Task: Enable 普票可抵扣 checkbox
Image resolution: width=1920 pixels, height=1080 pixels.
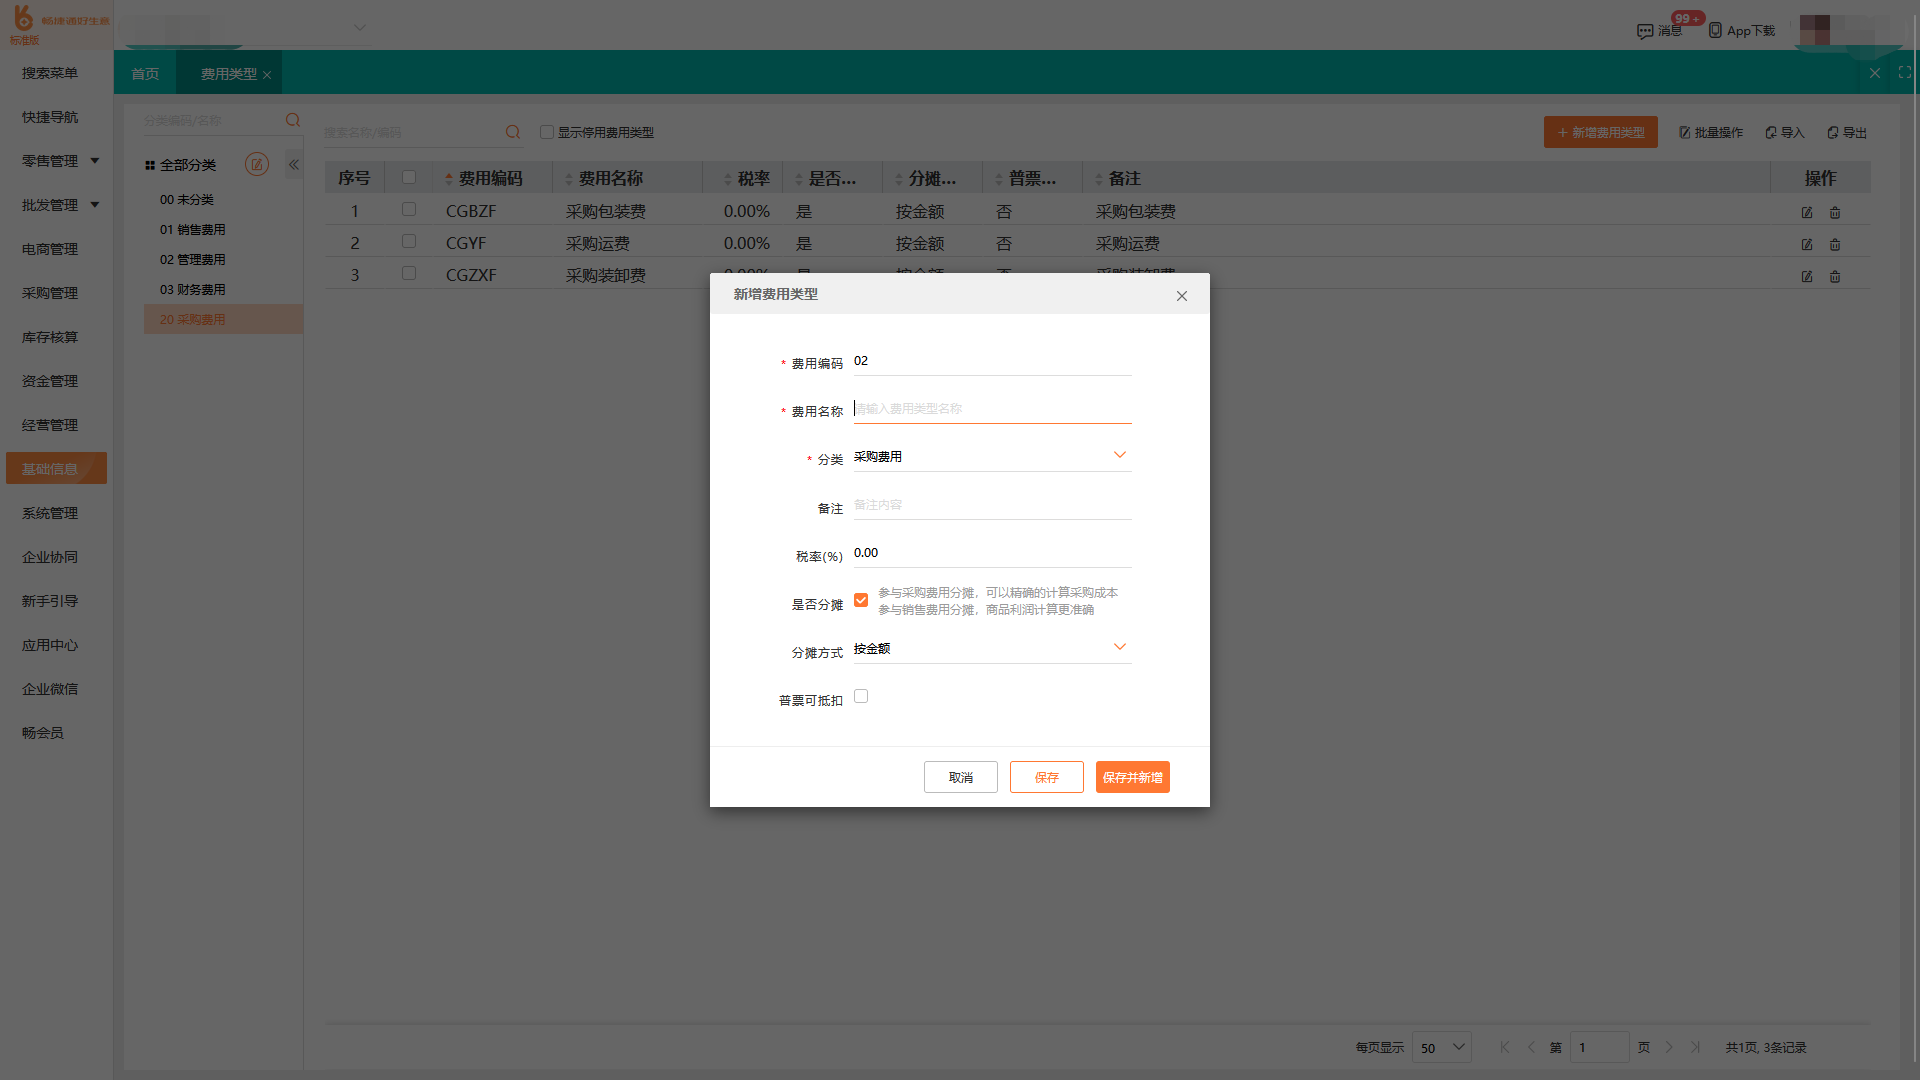Action: (x=861, y=694)
